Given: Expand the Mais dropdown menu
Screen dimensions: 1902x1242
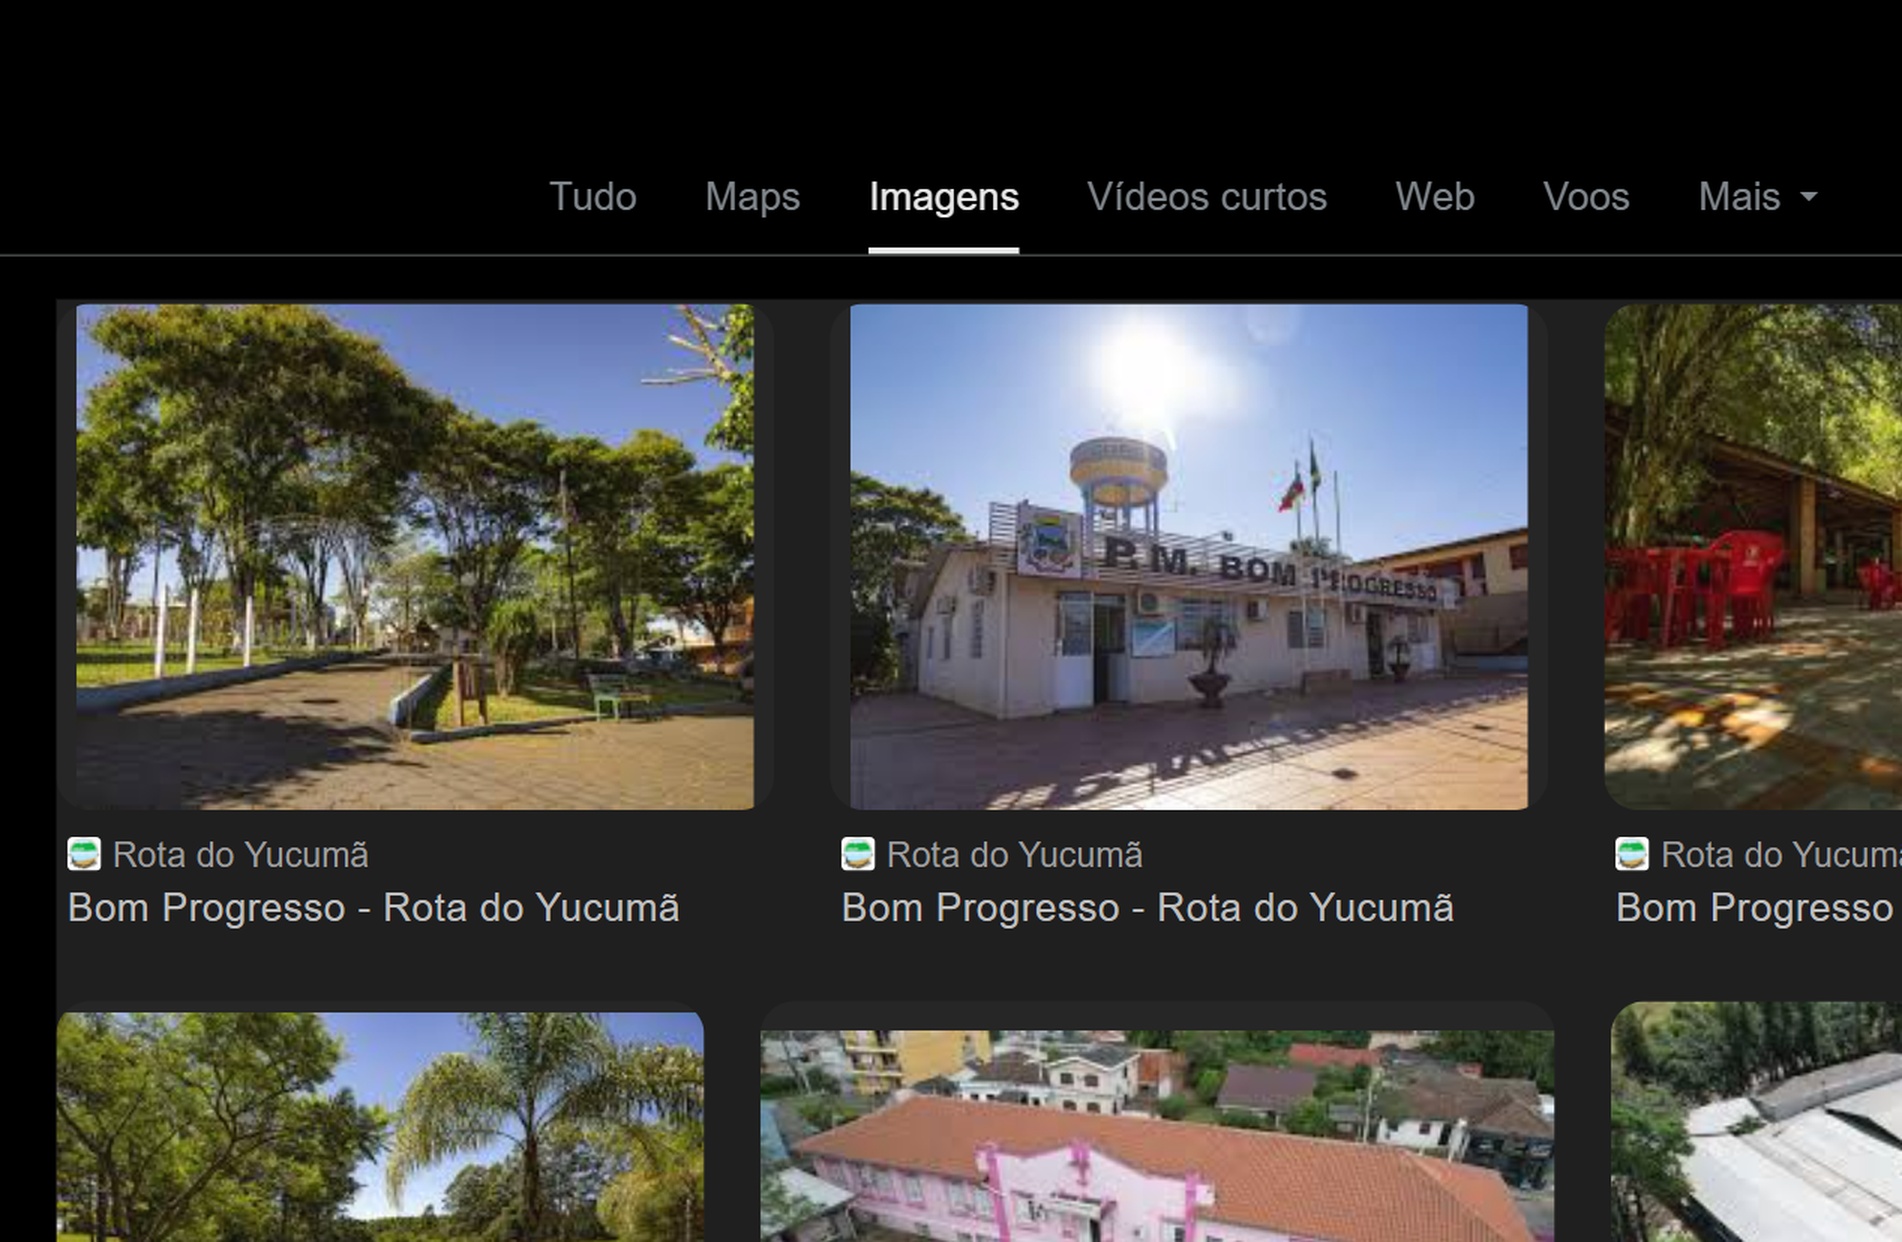Looking at the screenshot, I should (x=1756, y=197).
